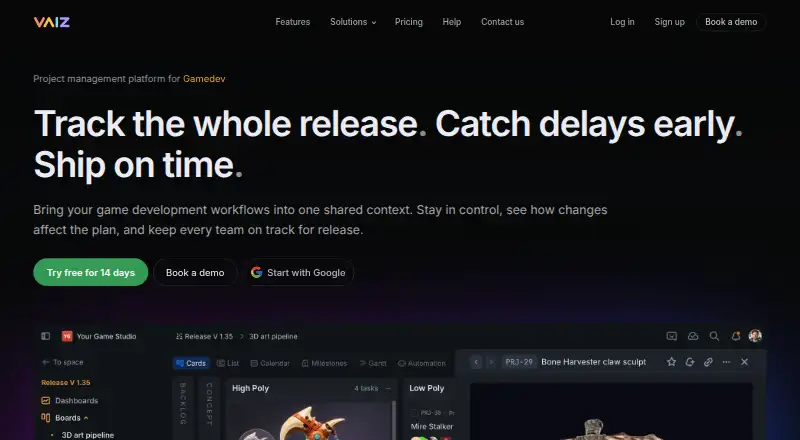Image resolution: width=800 pixels, height=440 pixels.
Task: Click the To space back arrow
Action: (x=45, y=362)
